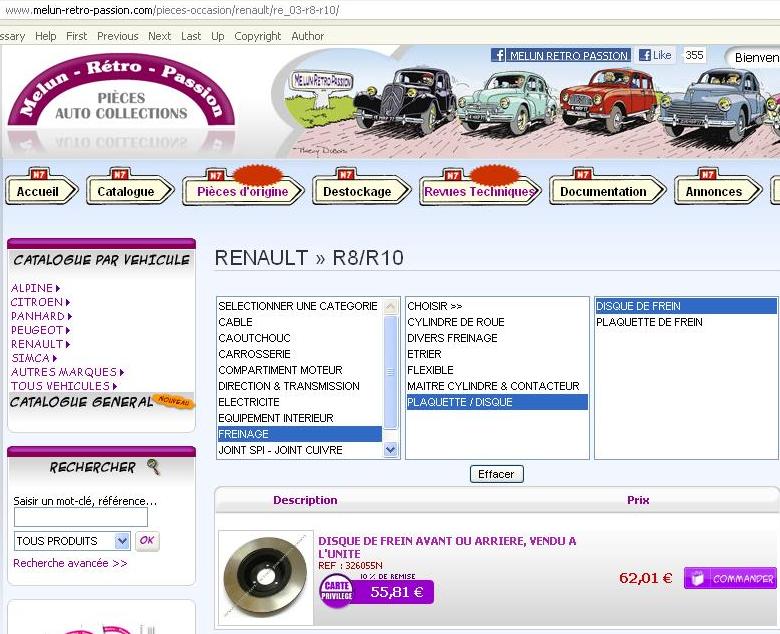
Task: Open the Recherche avancée link
Action: click(x=70, y=563)
